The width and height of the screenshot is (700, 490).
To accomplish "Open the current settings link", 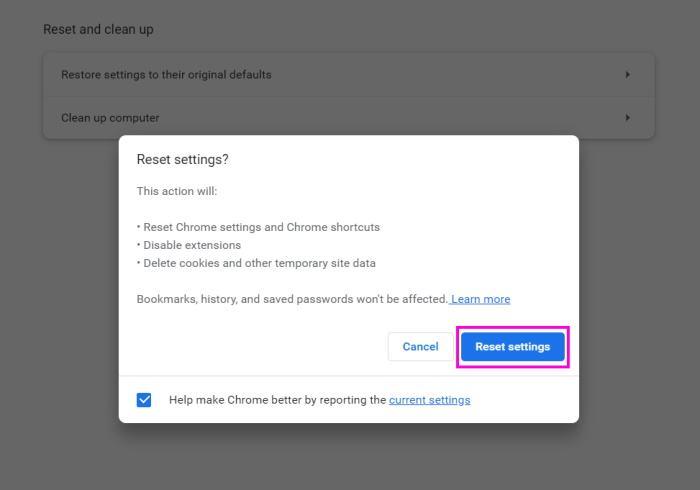I will pos(429,400).
